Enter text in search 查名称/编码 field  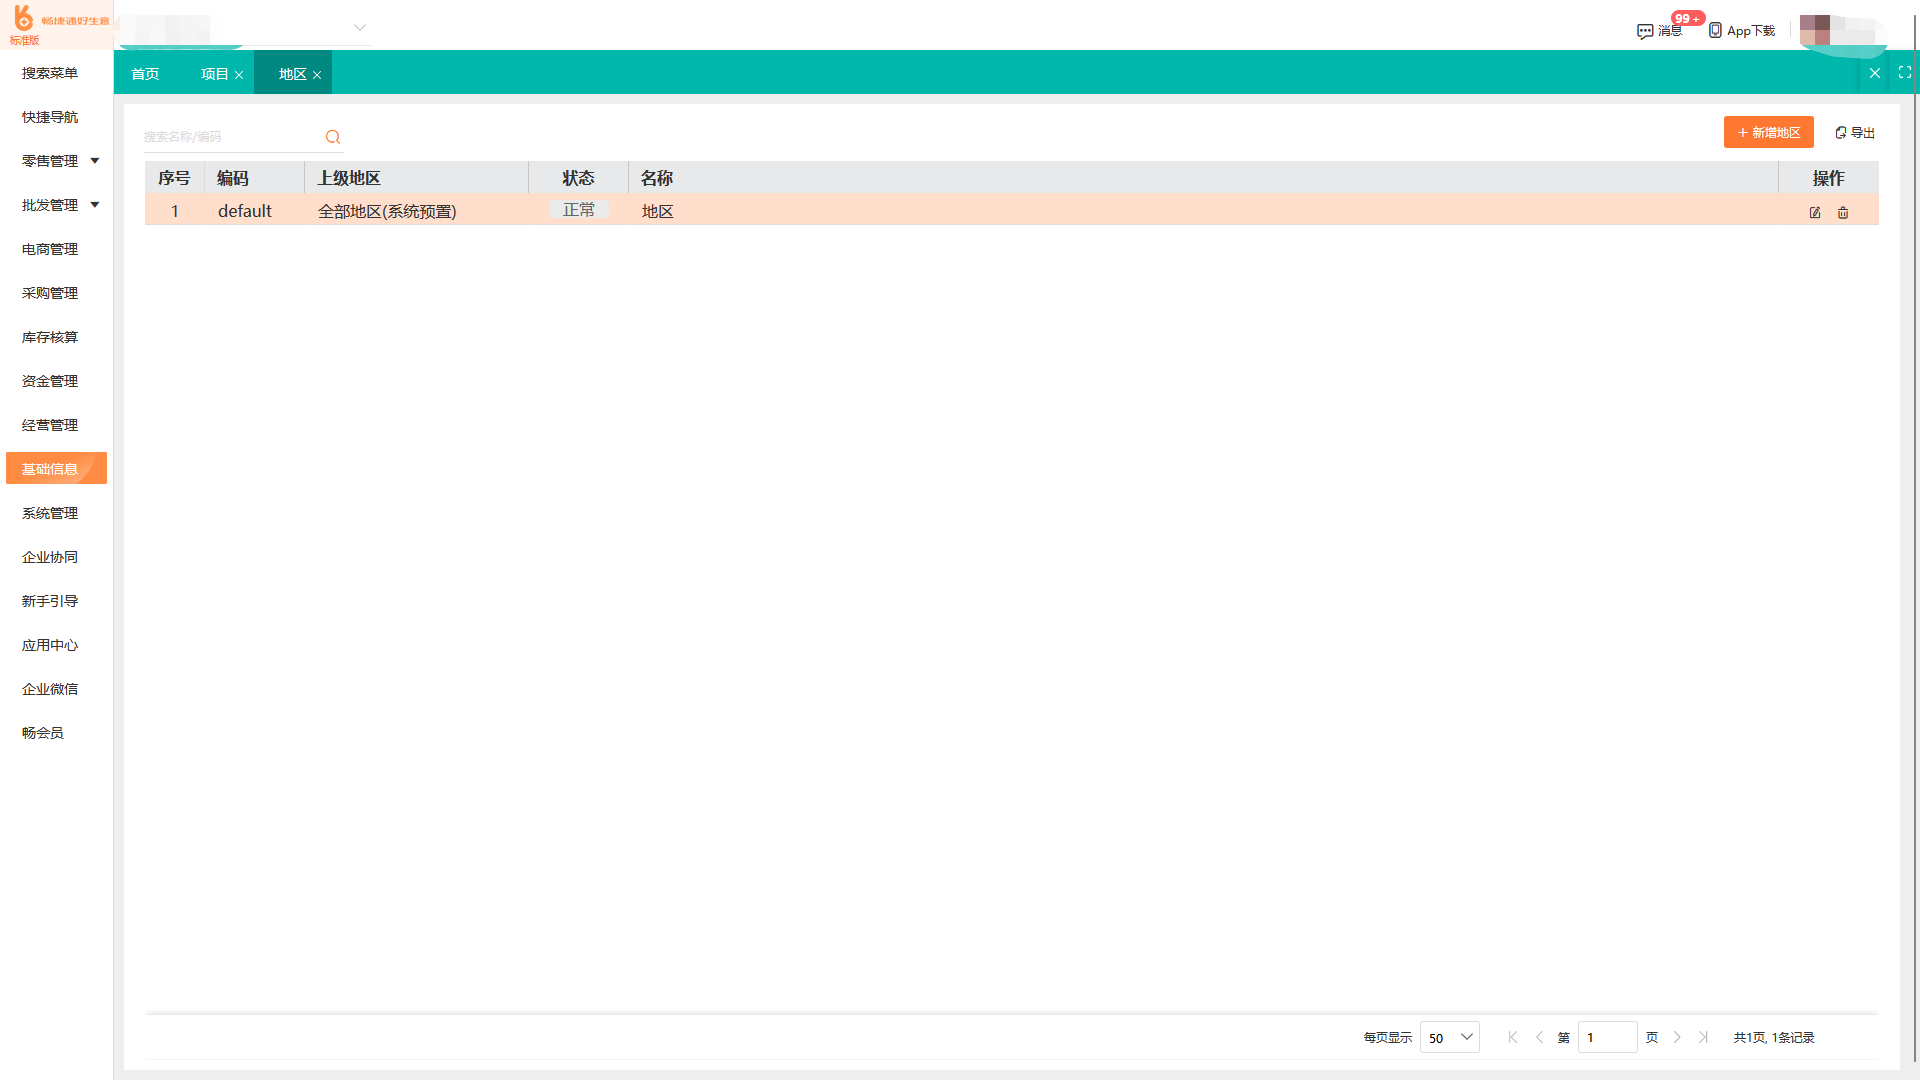[x=231, y=136]
